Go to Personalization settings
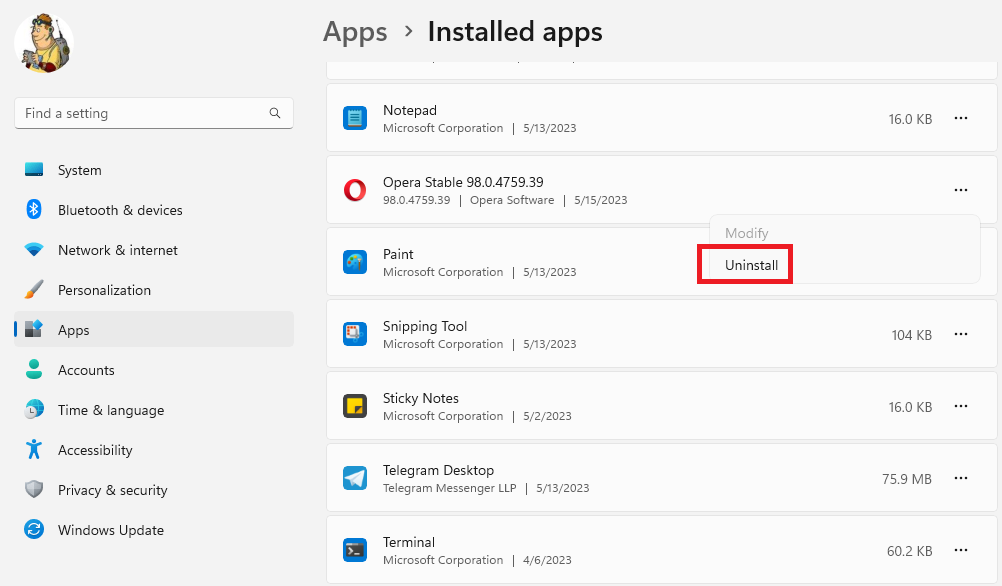Viewport: 1002px width, 586px height. (x=154, y=289)
